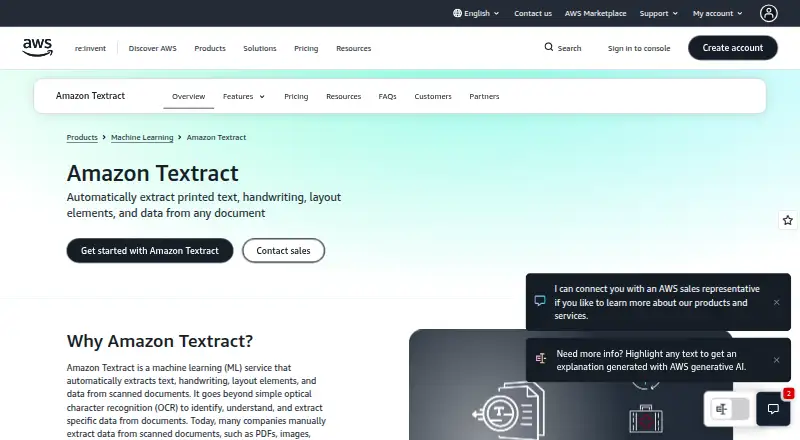This screenshot has height=440, width=800.
Task: Select the Overview tab
Action: click(x=188, y=96)
